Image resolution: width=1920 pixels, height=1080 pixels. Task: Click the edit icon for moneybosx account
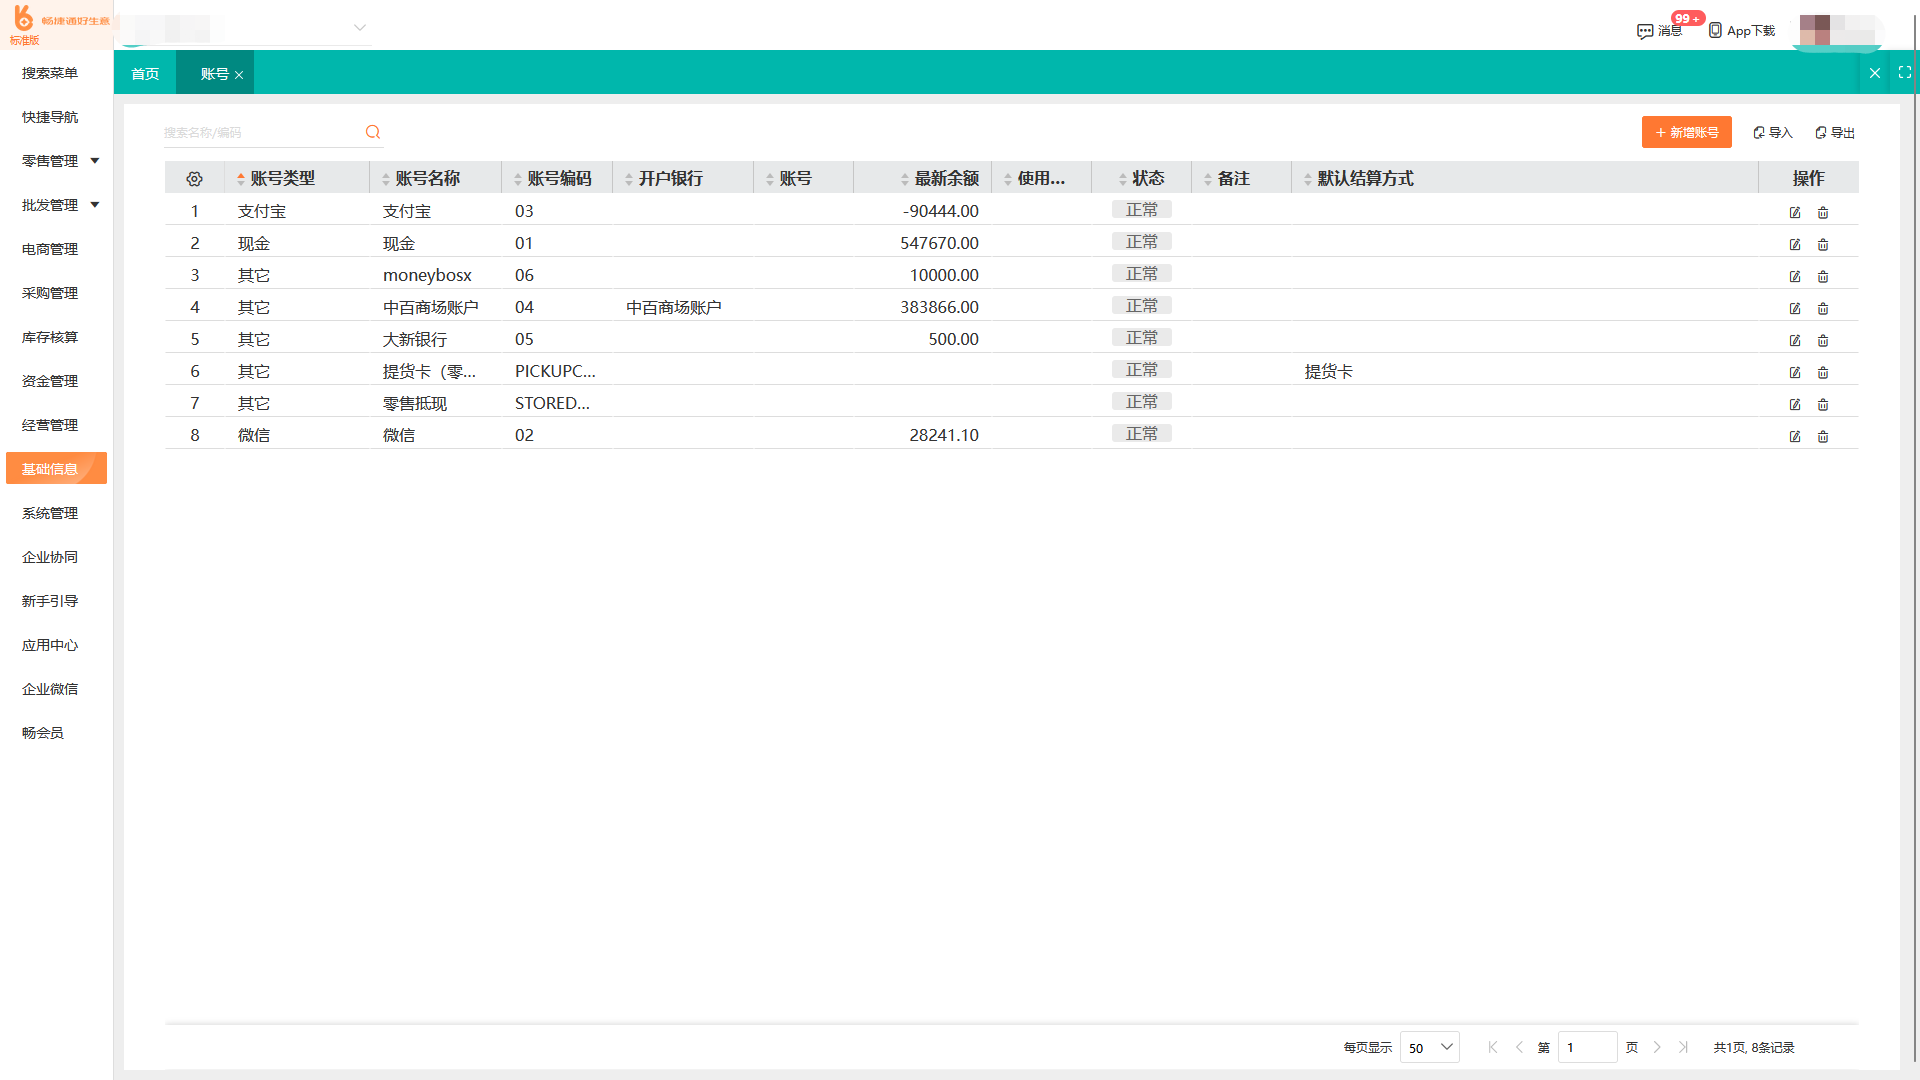click(x=1795, y=274)
